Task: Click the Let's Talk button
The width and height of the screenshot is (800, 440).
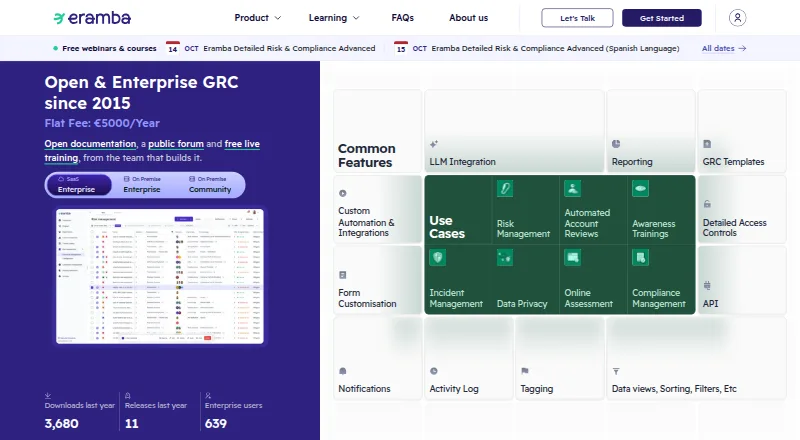Action: point(577,18)
